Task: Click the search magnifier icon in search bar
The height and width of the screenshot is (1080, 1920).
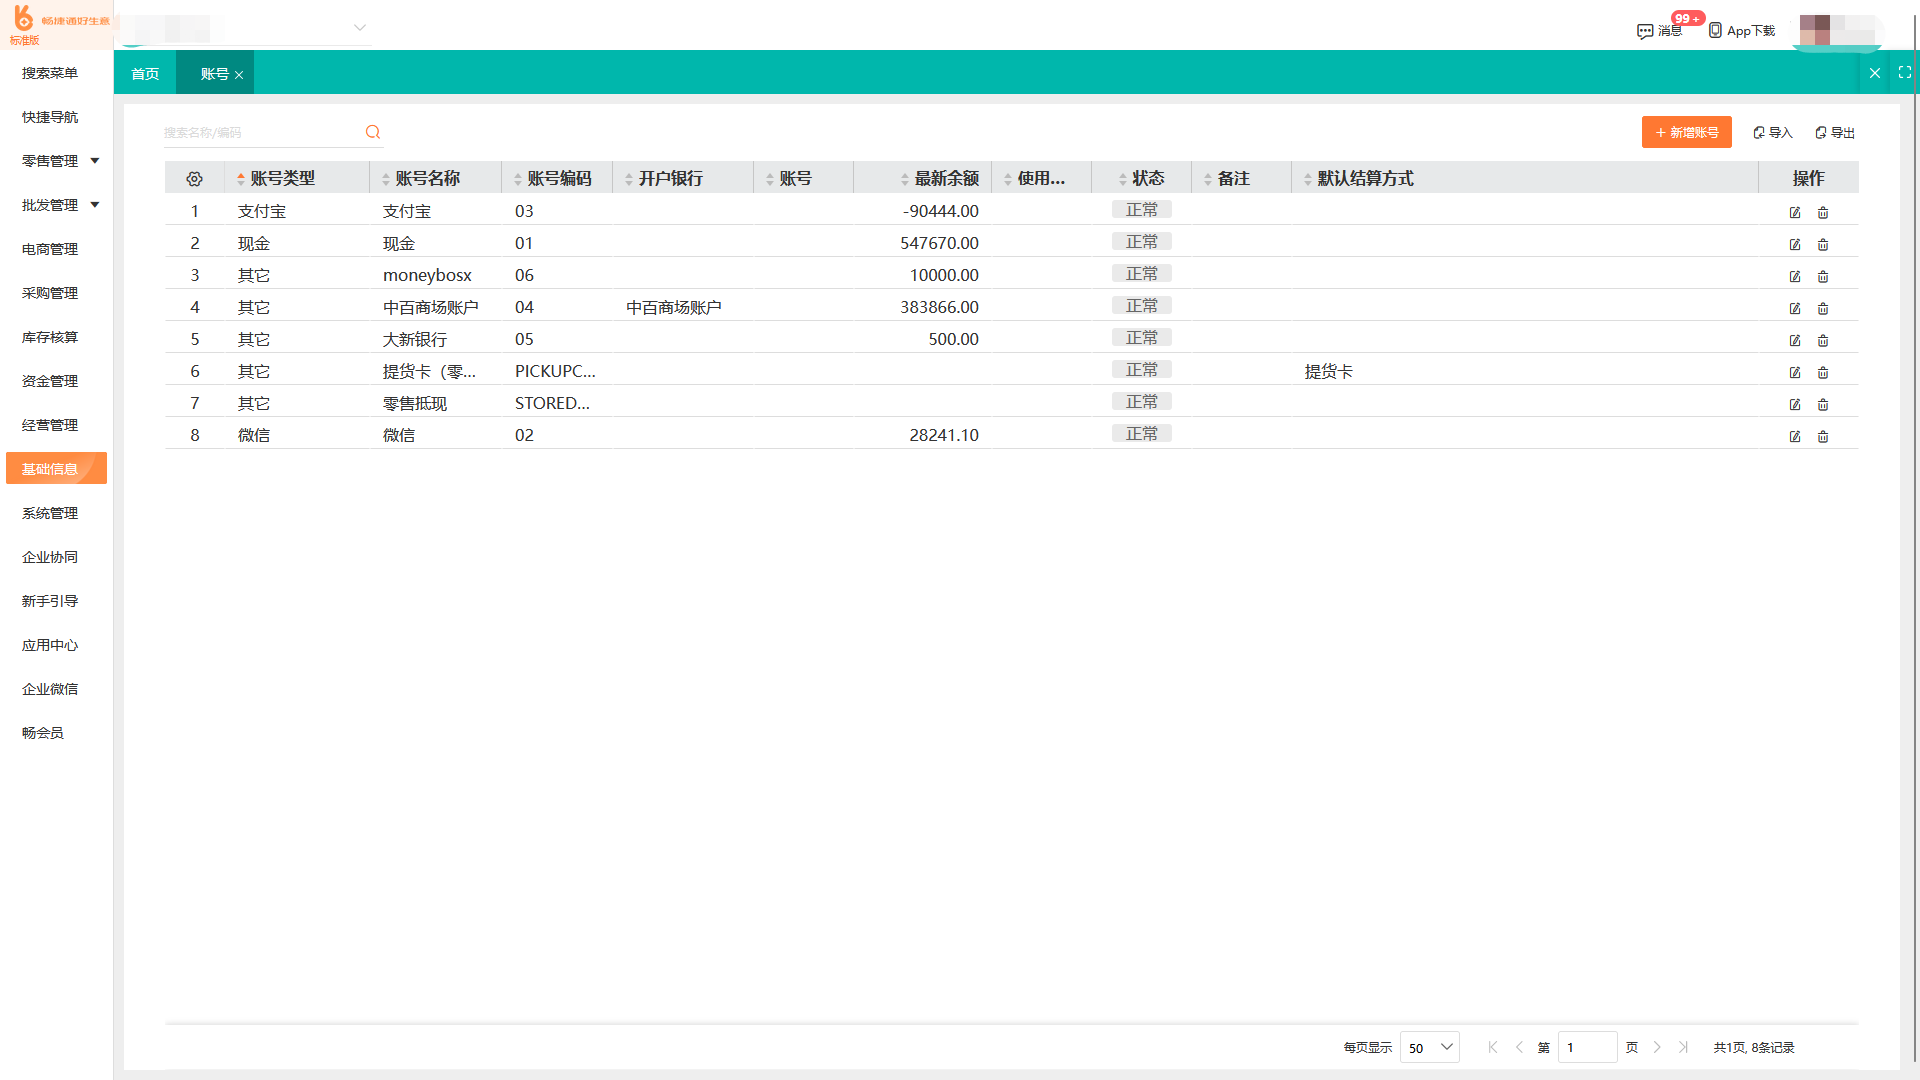Action: pyautogui.click(x=373, y=131)
